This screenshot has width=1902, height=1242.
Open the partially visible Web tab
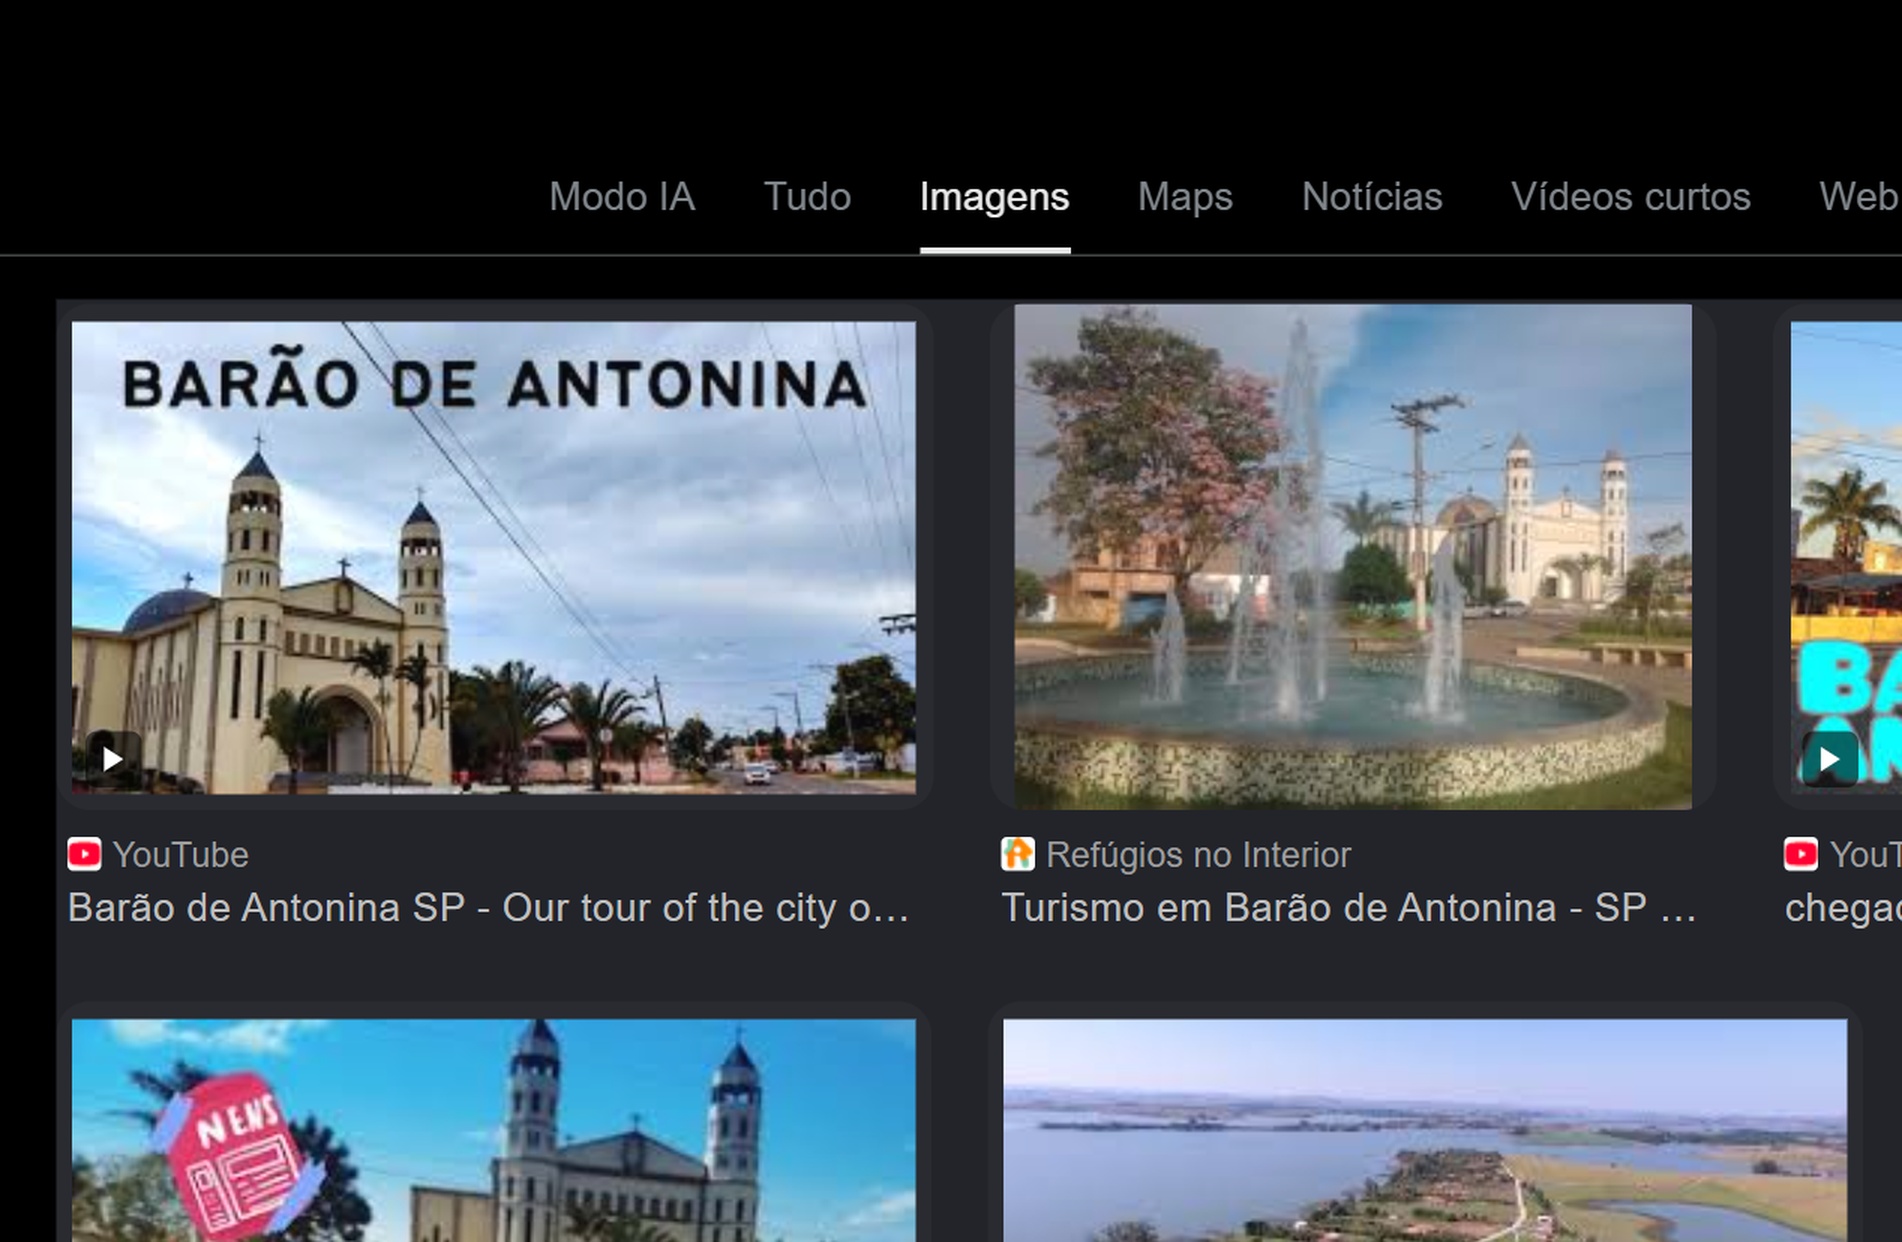(1858, 197)
